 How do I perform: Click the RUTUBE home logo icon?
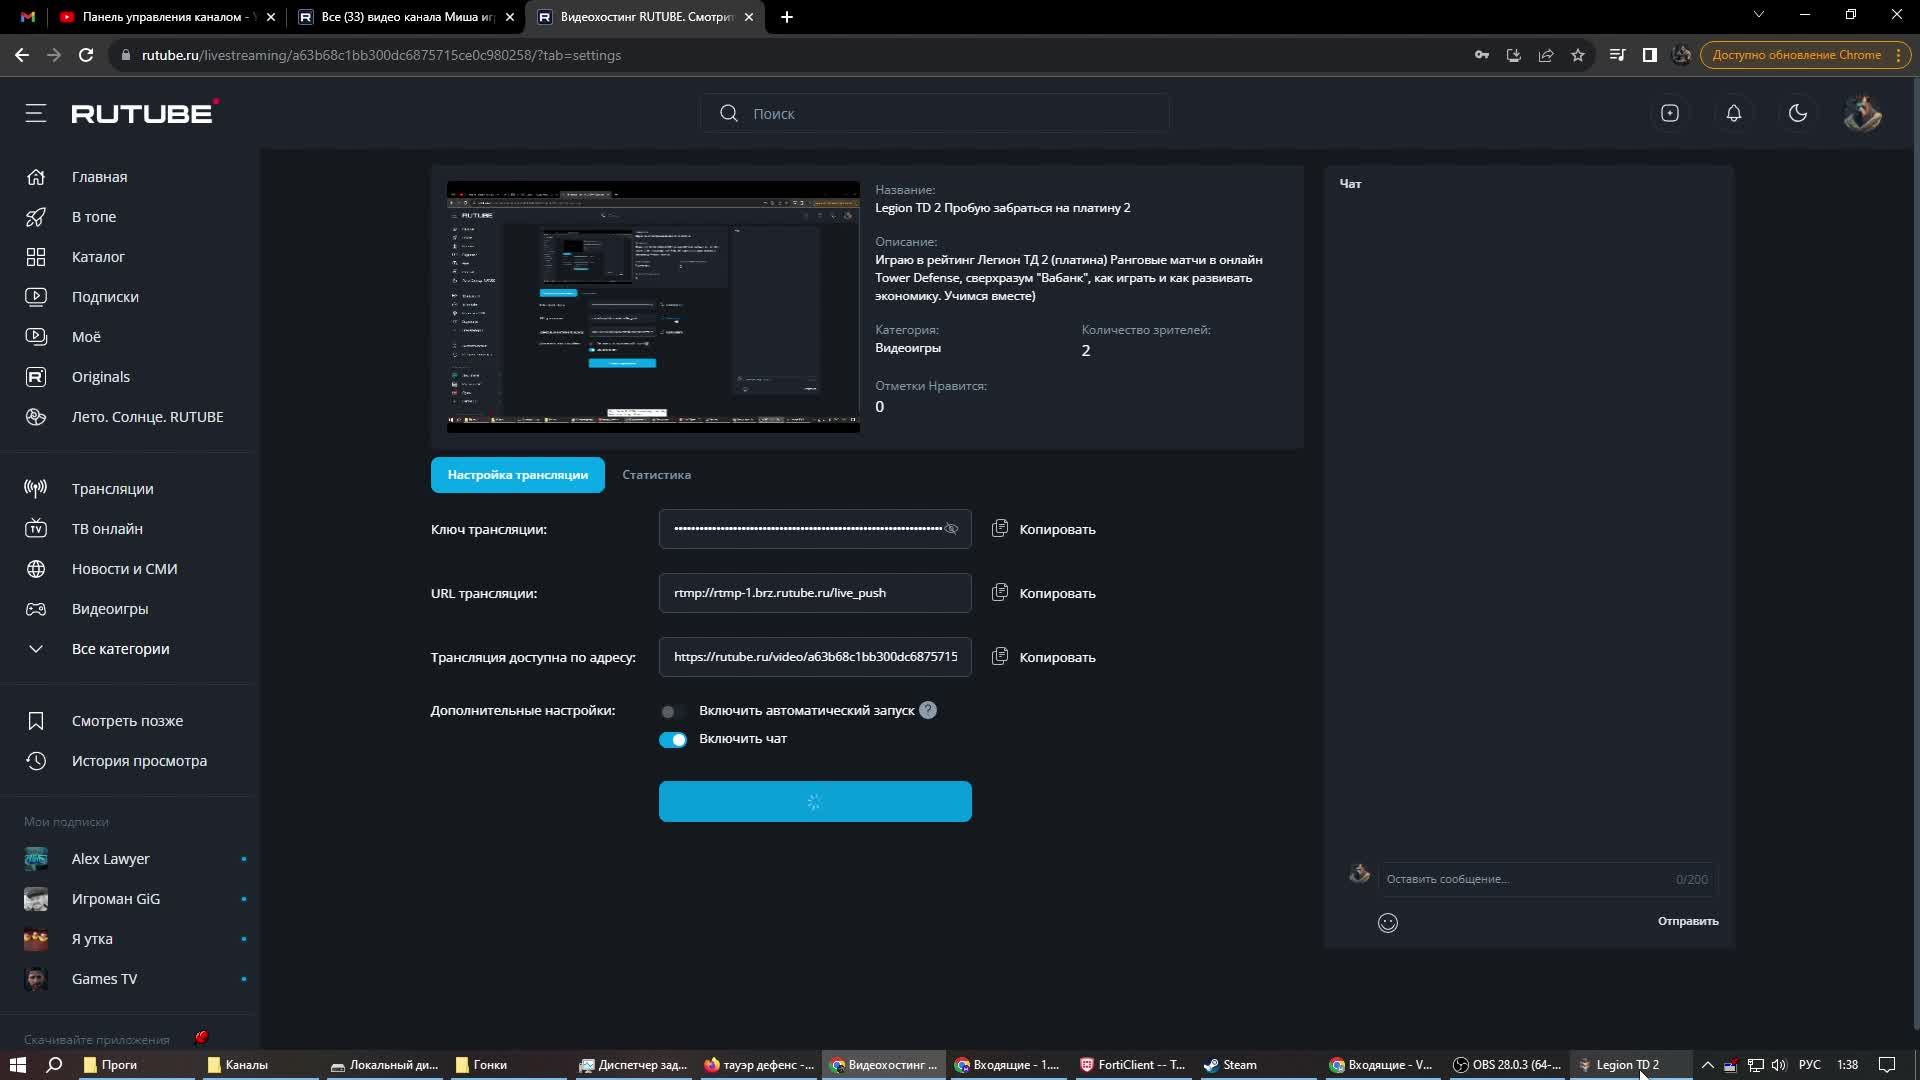144,112
